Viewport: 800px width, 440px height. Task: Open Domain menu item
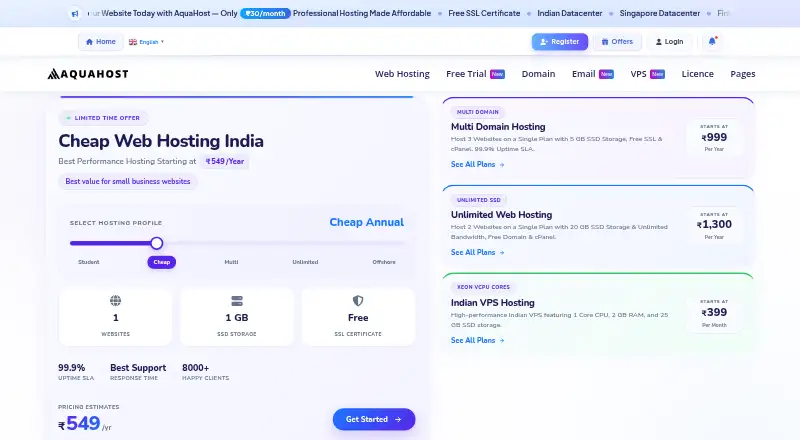(538, 74)
